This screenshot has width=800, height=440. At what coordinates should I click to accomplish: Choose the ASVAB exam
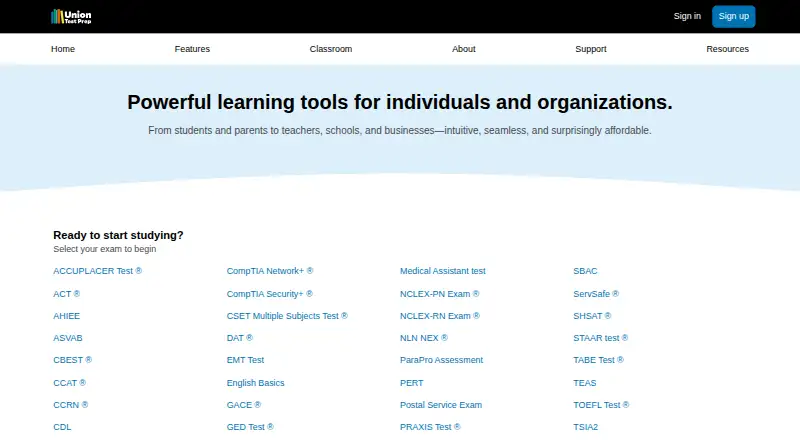(x=68, y=338)
